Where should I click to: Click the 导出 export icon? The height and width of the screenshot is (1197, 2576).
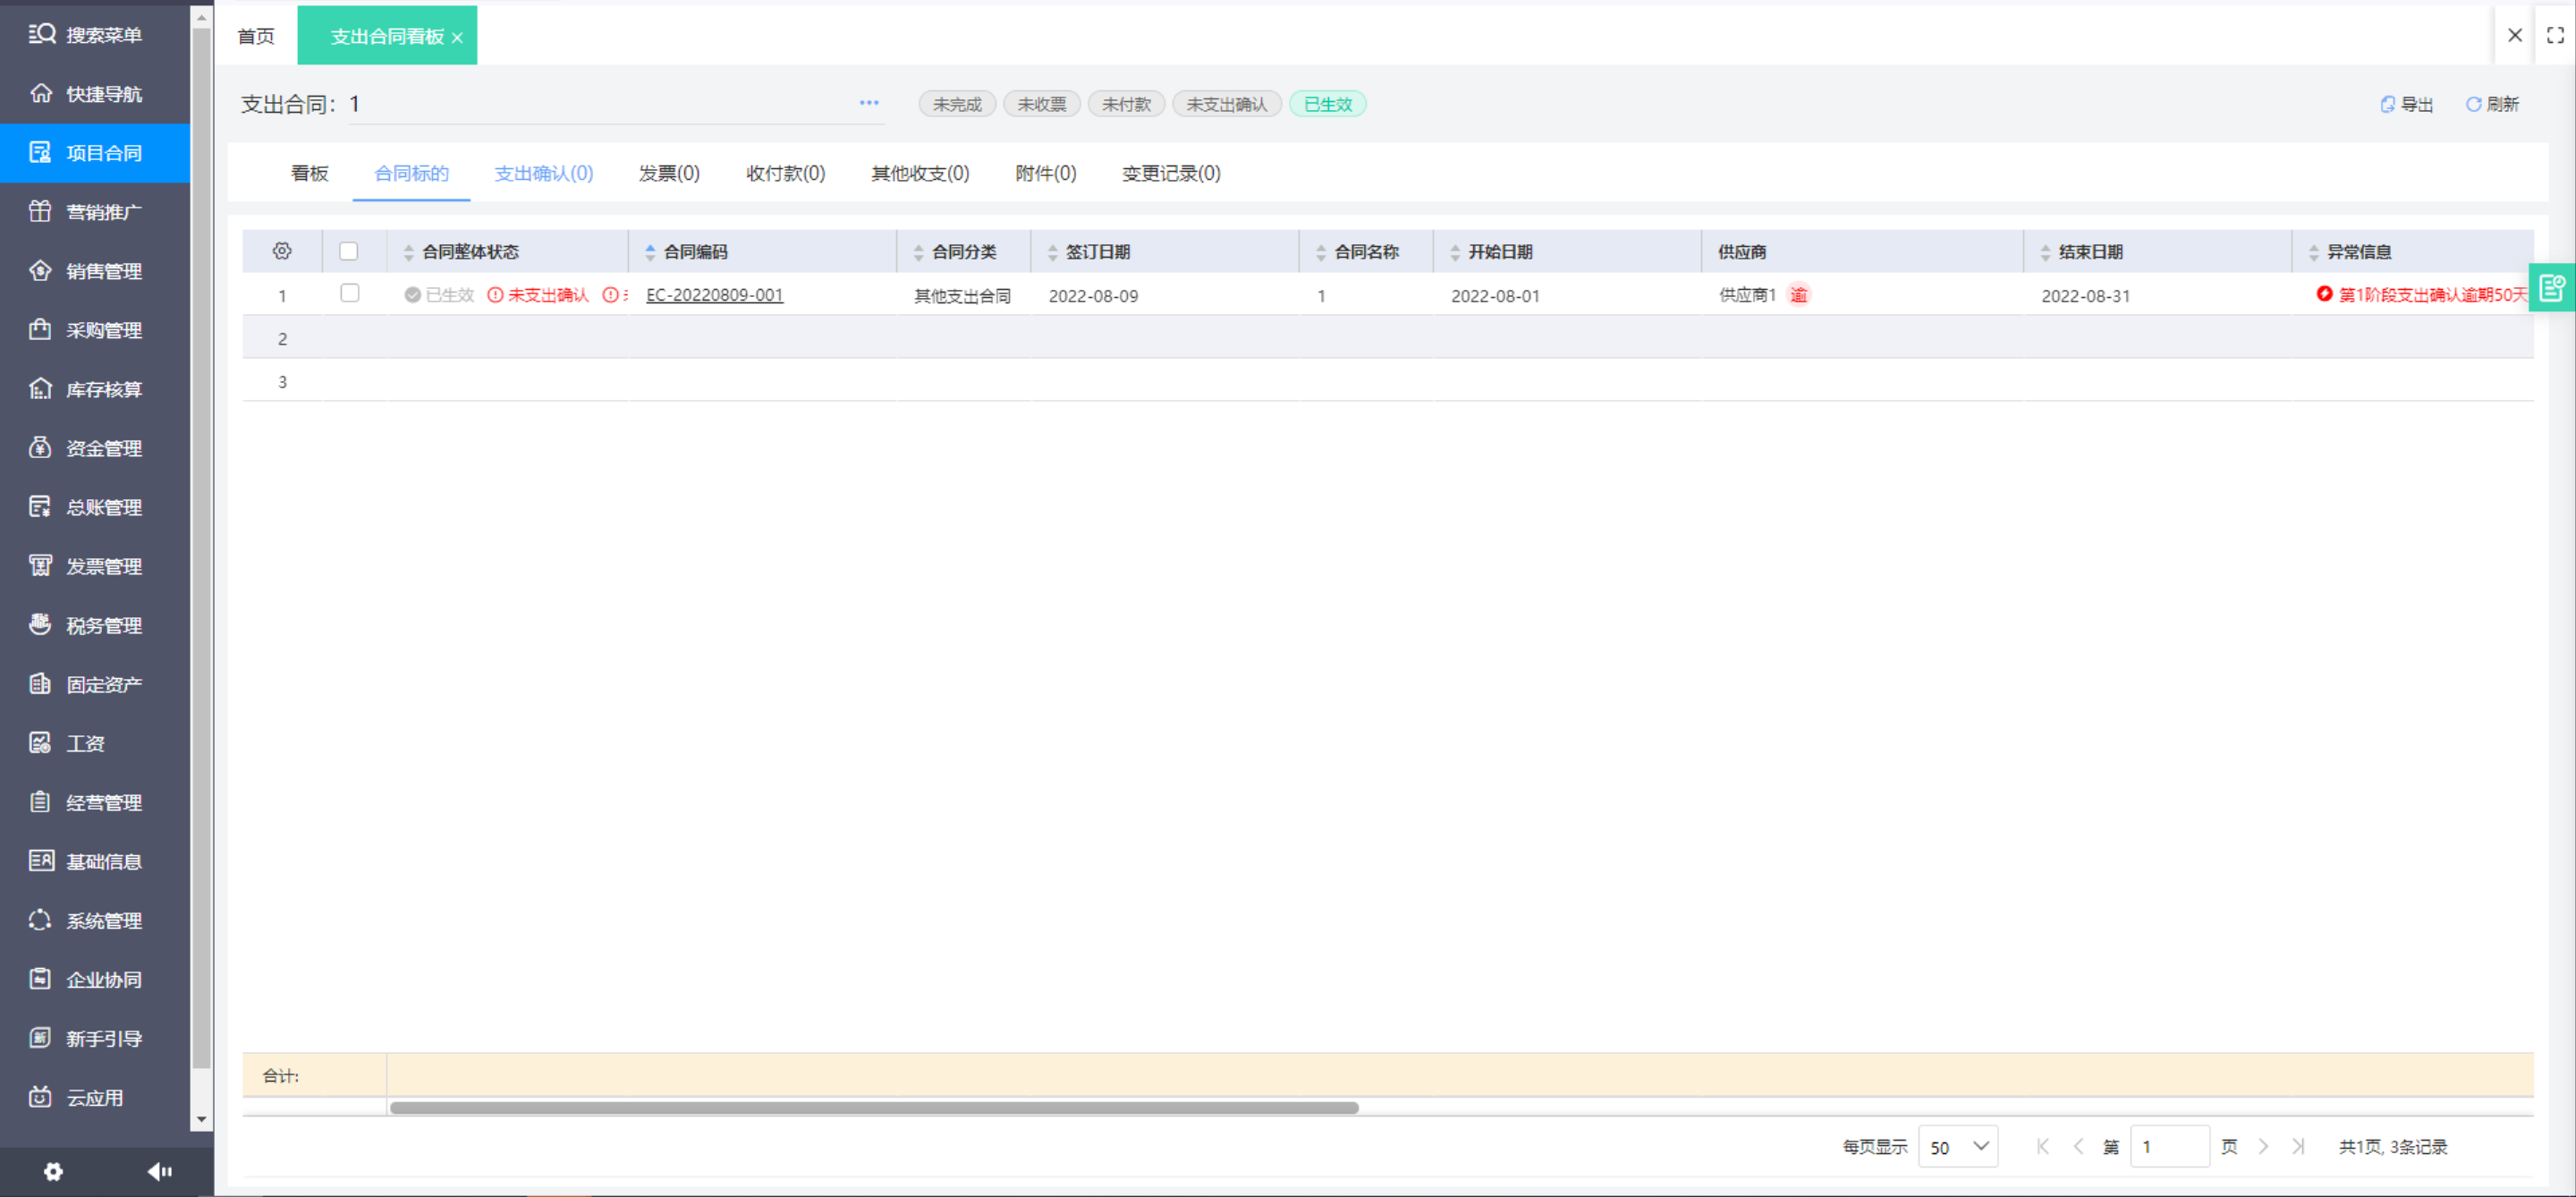click(2390, 104)
